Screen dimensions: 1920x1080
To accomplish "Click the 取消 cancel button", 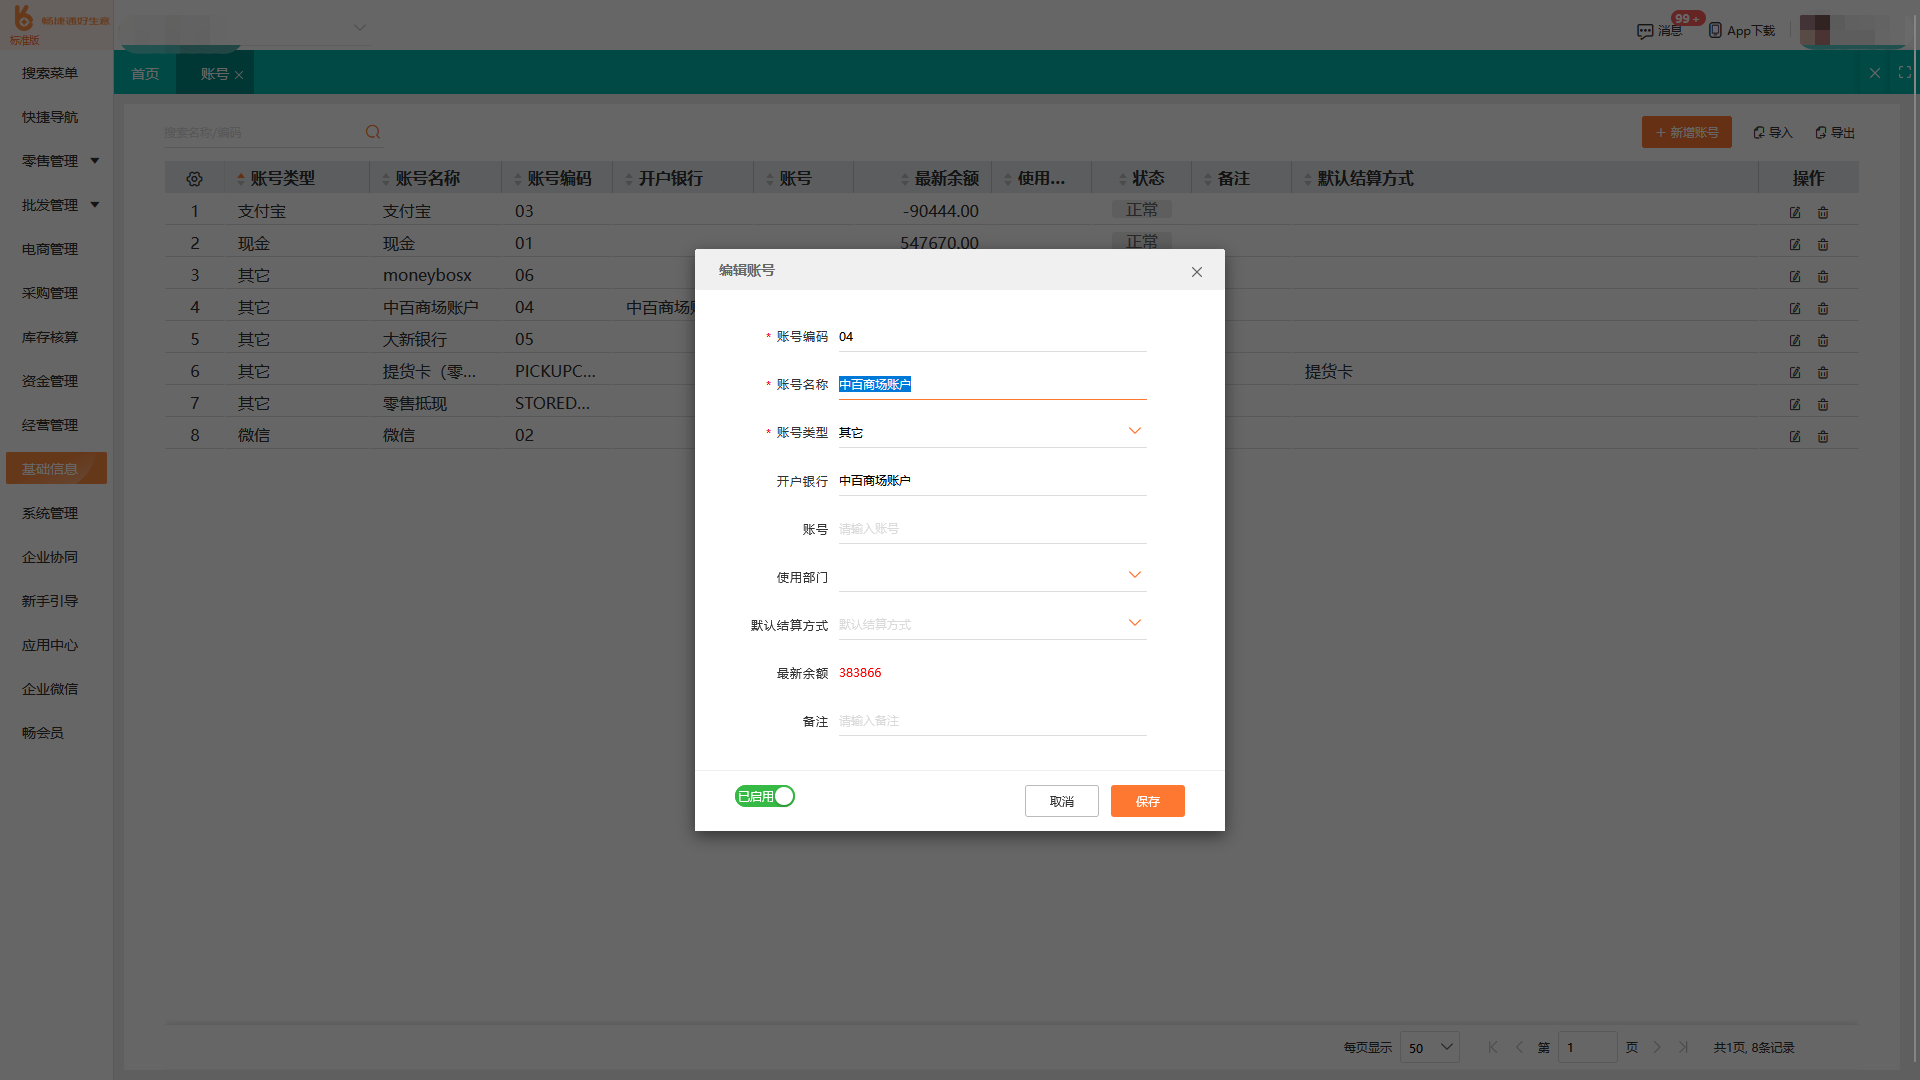I will point(1062,800).
